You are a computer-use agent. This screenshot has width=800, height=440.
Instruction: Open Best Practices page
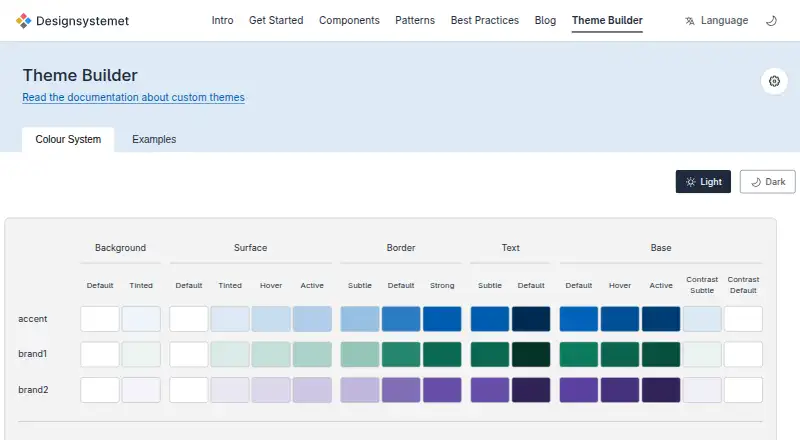[x=485, y=20]
